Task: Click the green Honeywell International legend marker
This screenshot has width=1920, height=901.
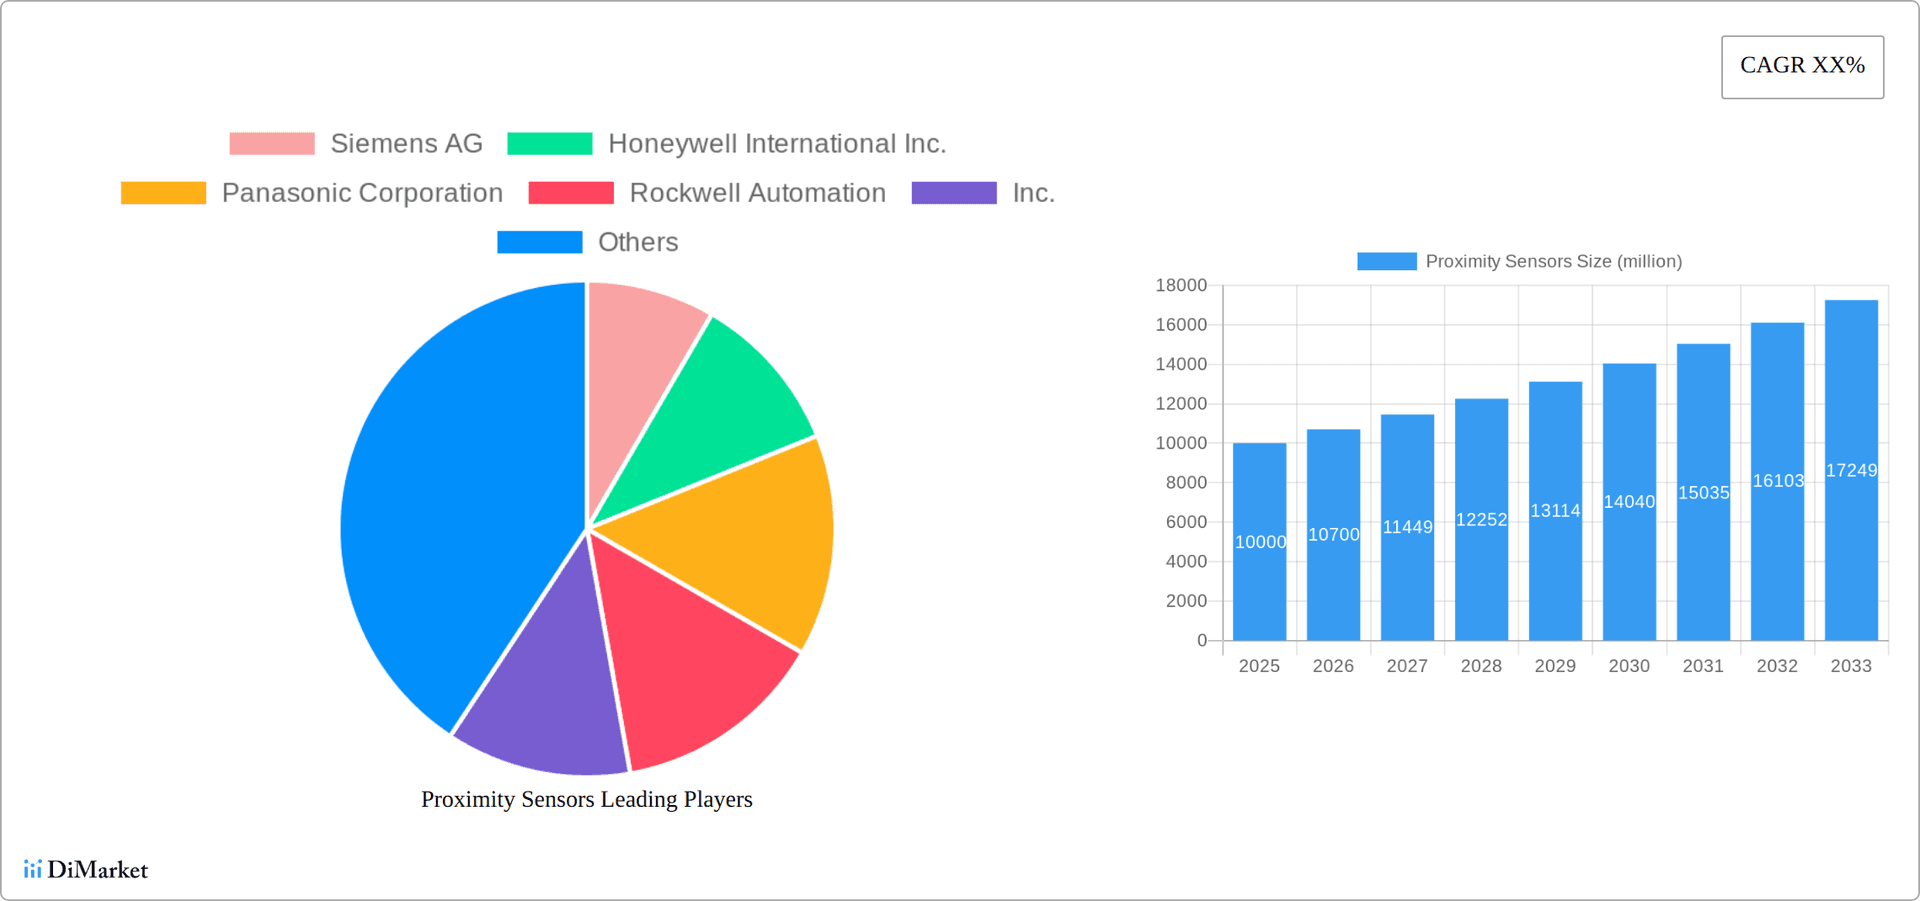Action: click(x=549, y=143)
